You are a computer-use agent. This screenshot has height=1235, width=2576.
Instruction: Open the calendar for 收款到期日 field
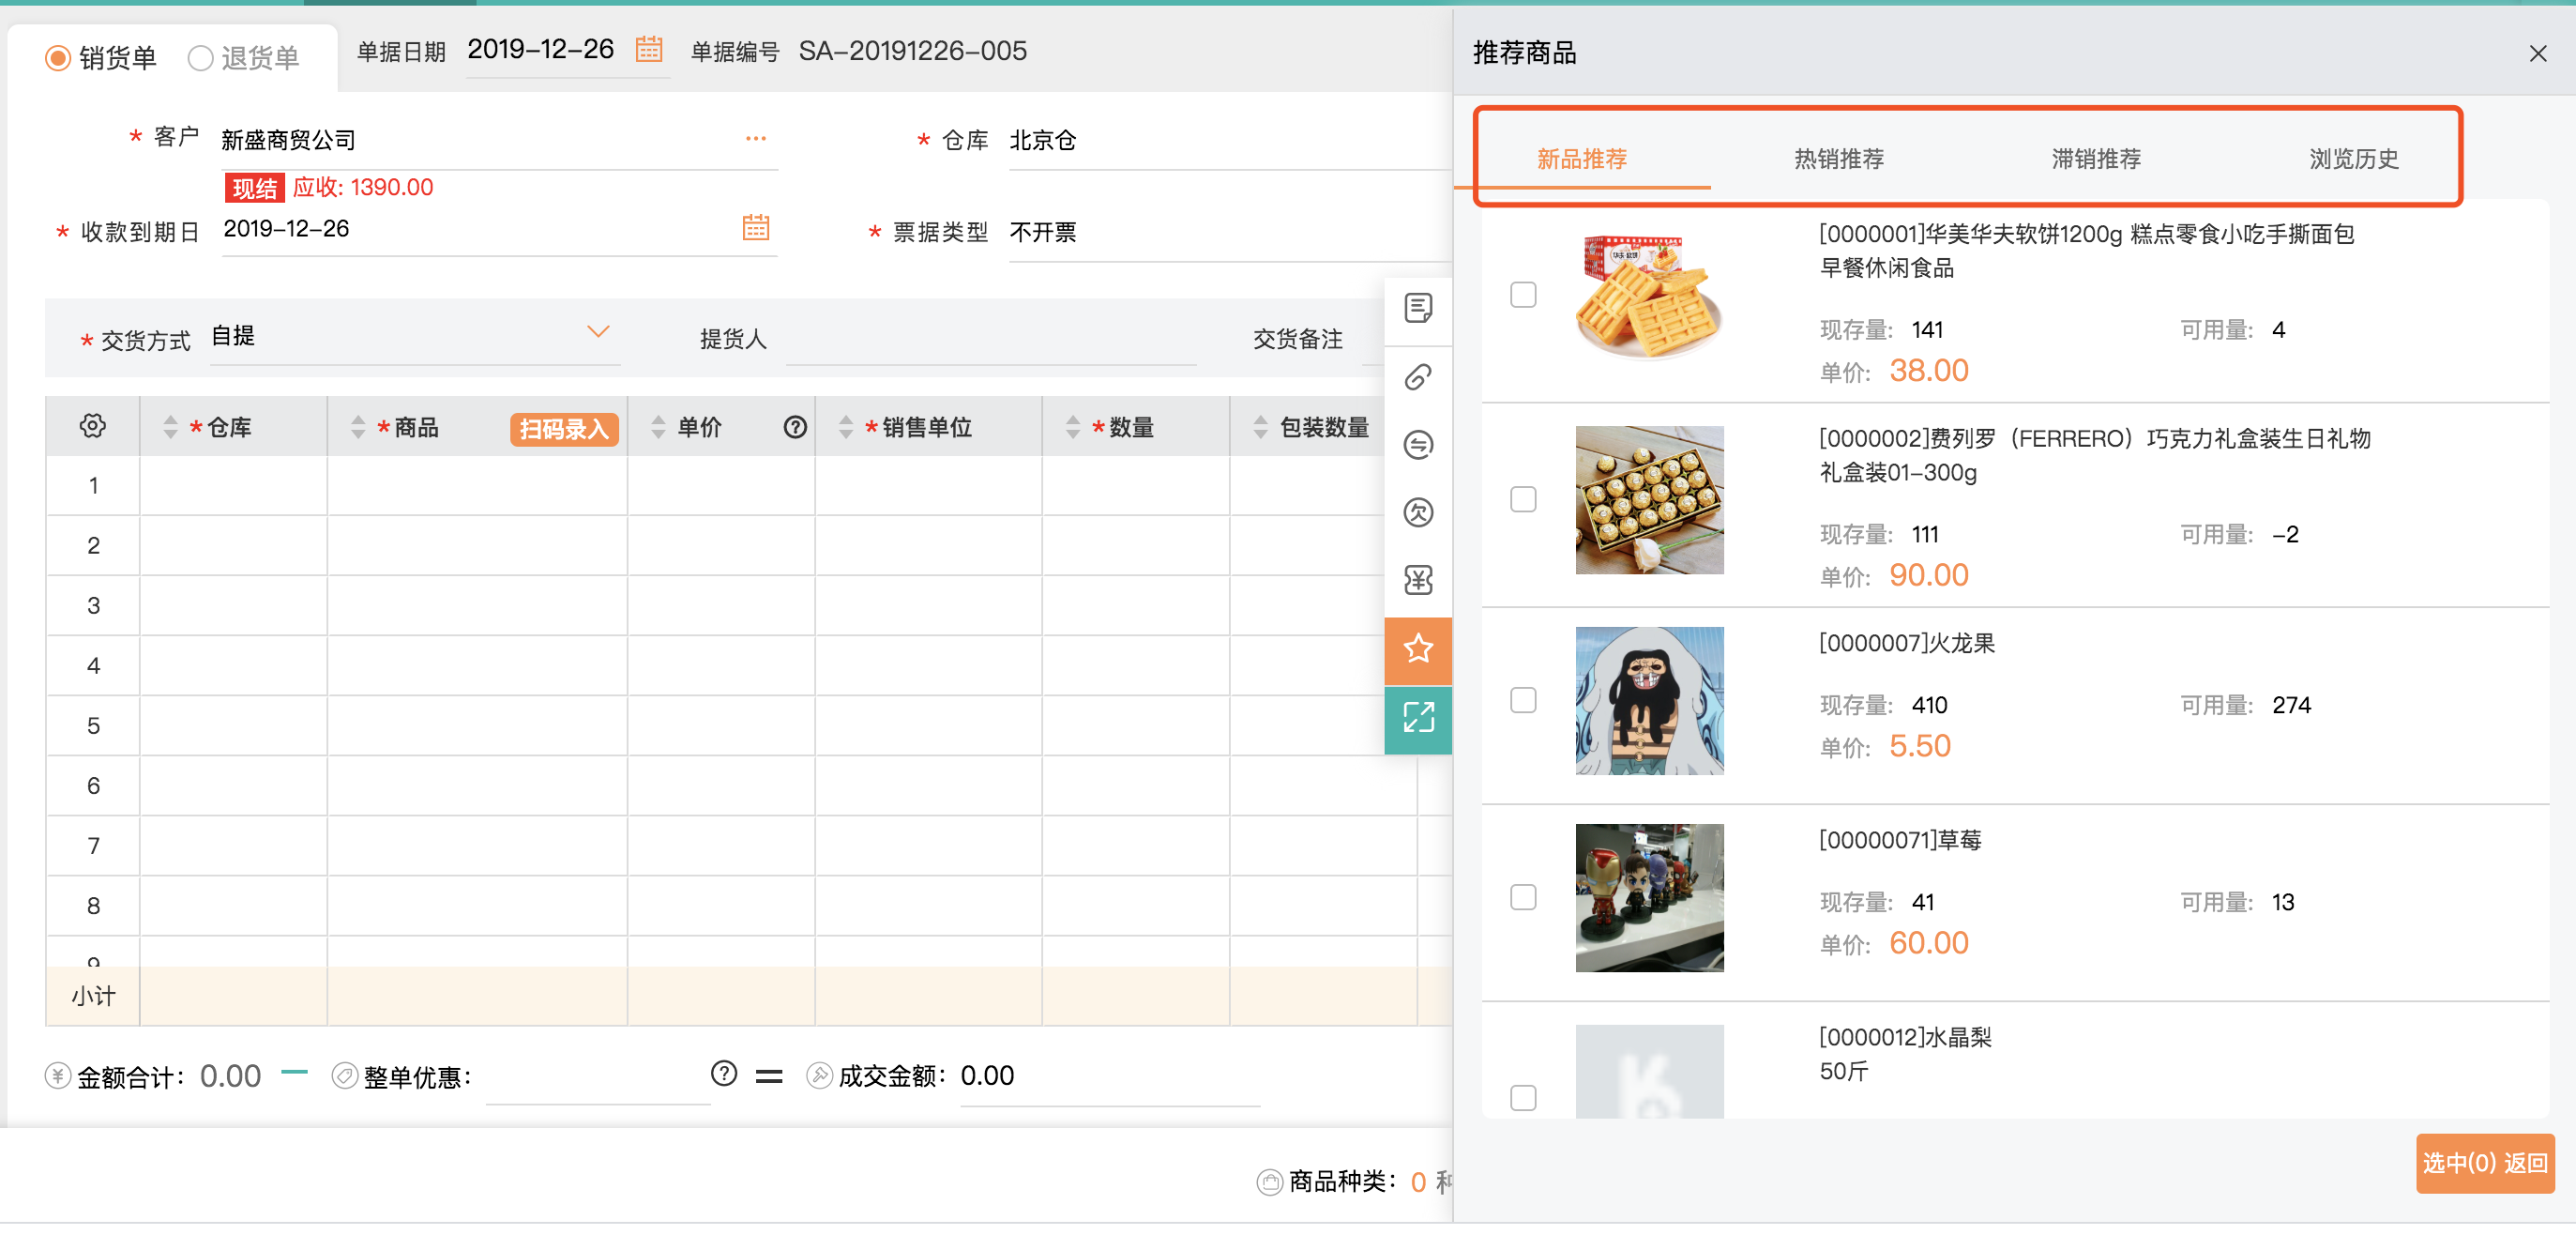click(756, 229)
